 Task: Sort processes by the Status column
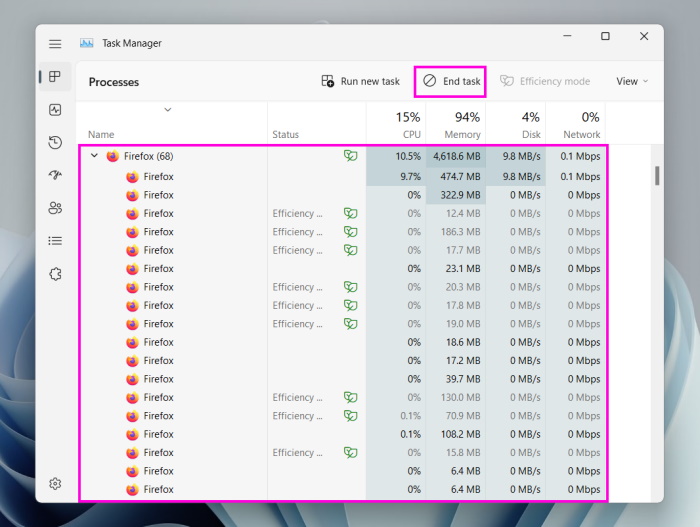(x=285, y=134)
